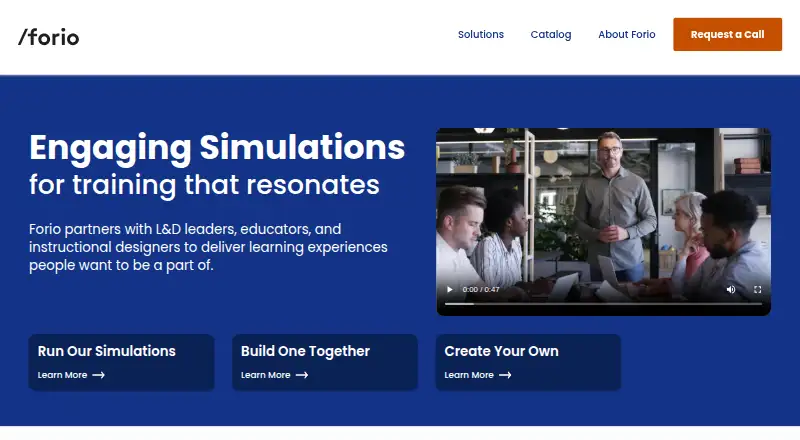Click Learn More under Run Our Simulations
The width and height of the screenshot is (800, 440).
tap(62, 375)
